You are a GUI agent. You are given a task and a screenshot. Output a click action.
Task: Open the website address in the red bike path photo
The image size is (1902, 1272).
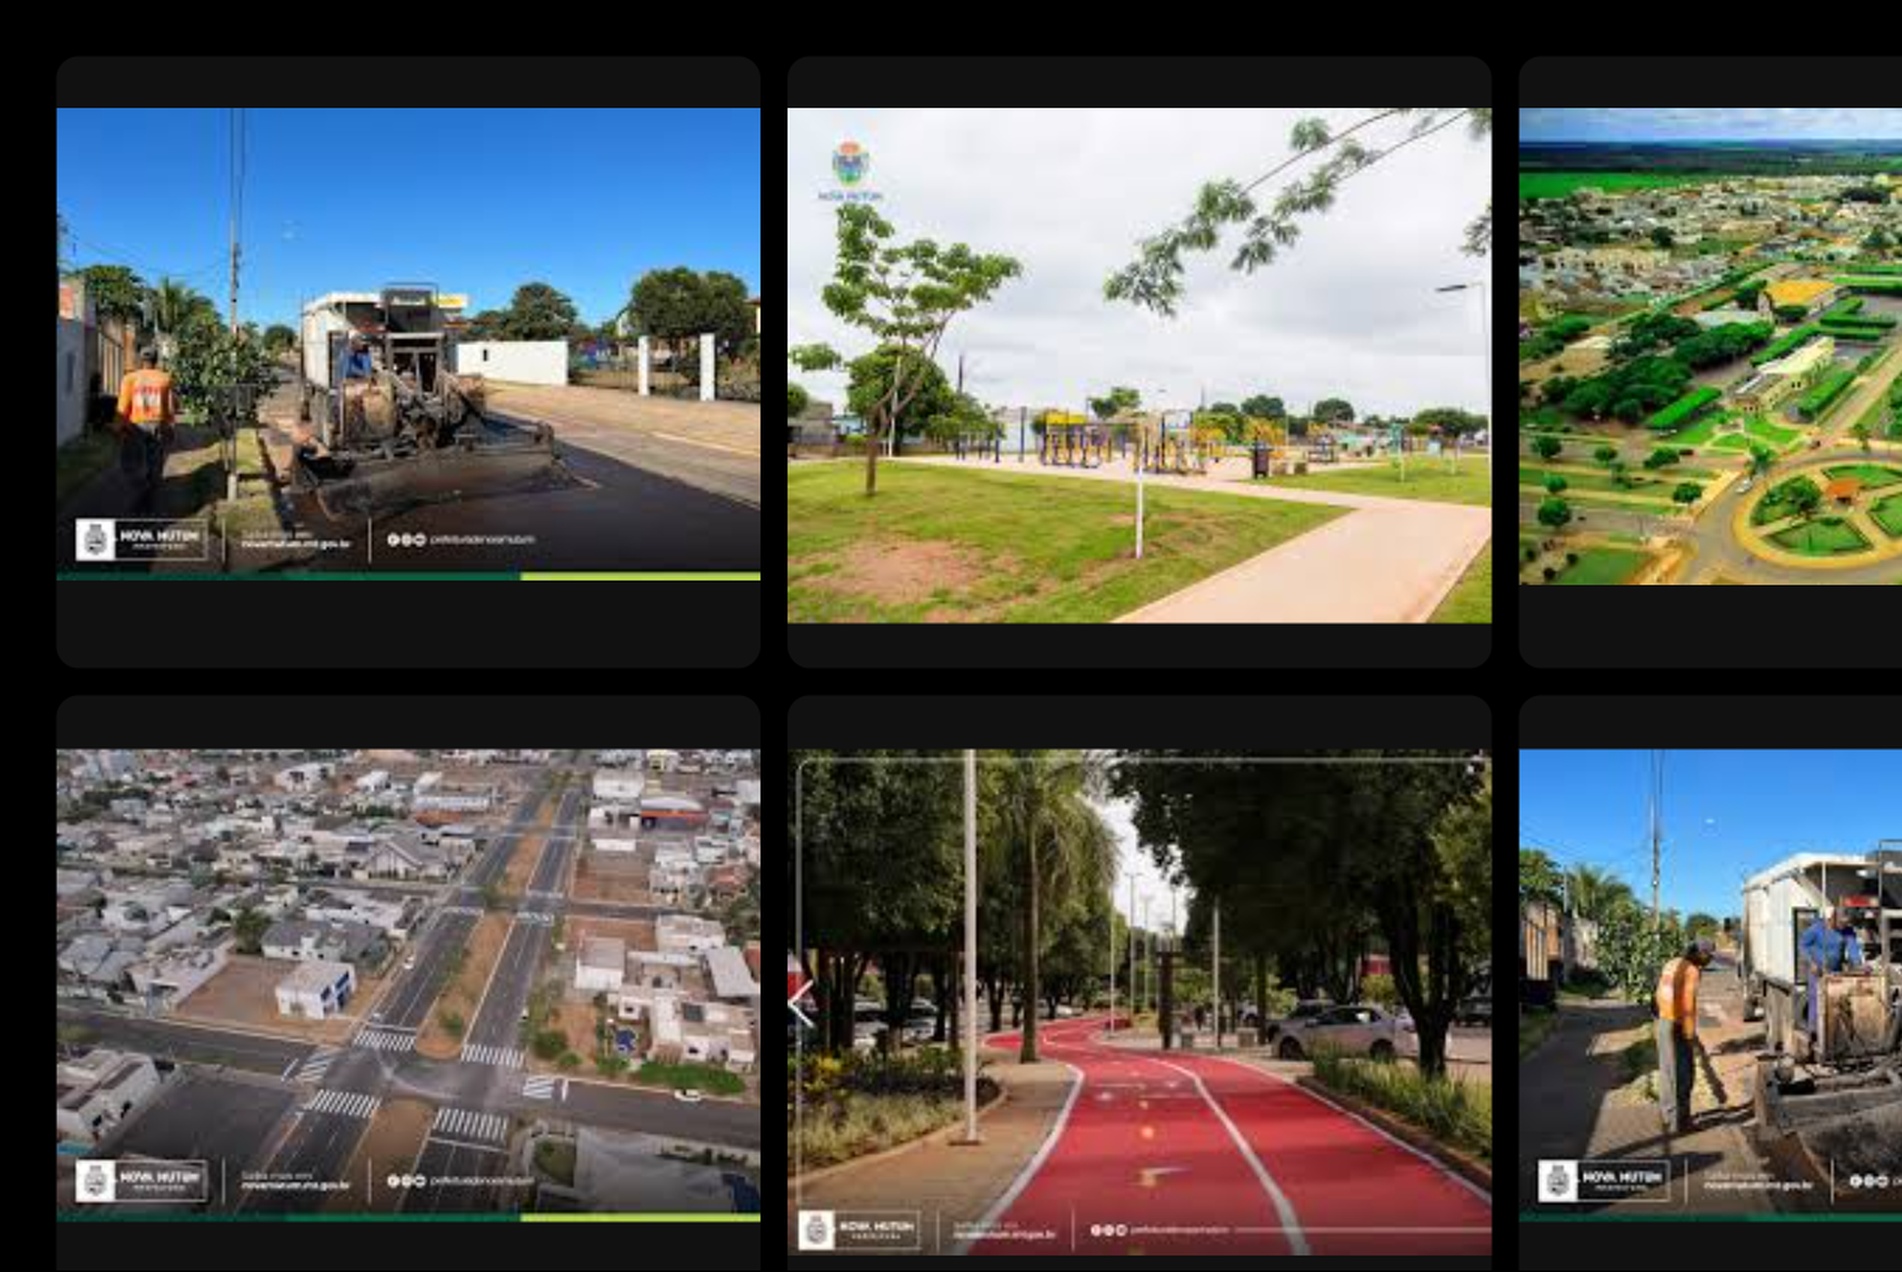[1003, 1231]
